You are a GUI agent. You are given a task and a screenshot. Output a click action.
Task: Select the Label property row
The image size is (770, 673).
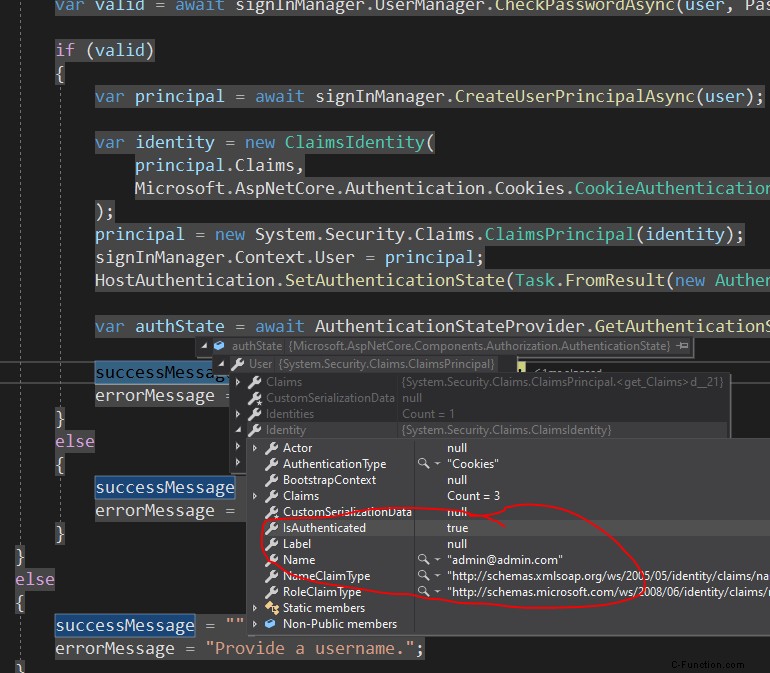coord(297,544)
